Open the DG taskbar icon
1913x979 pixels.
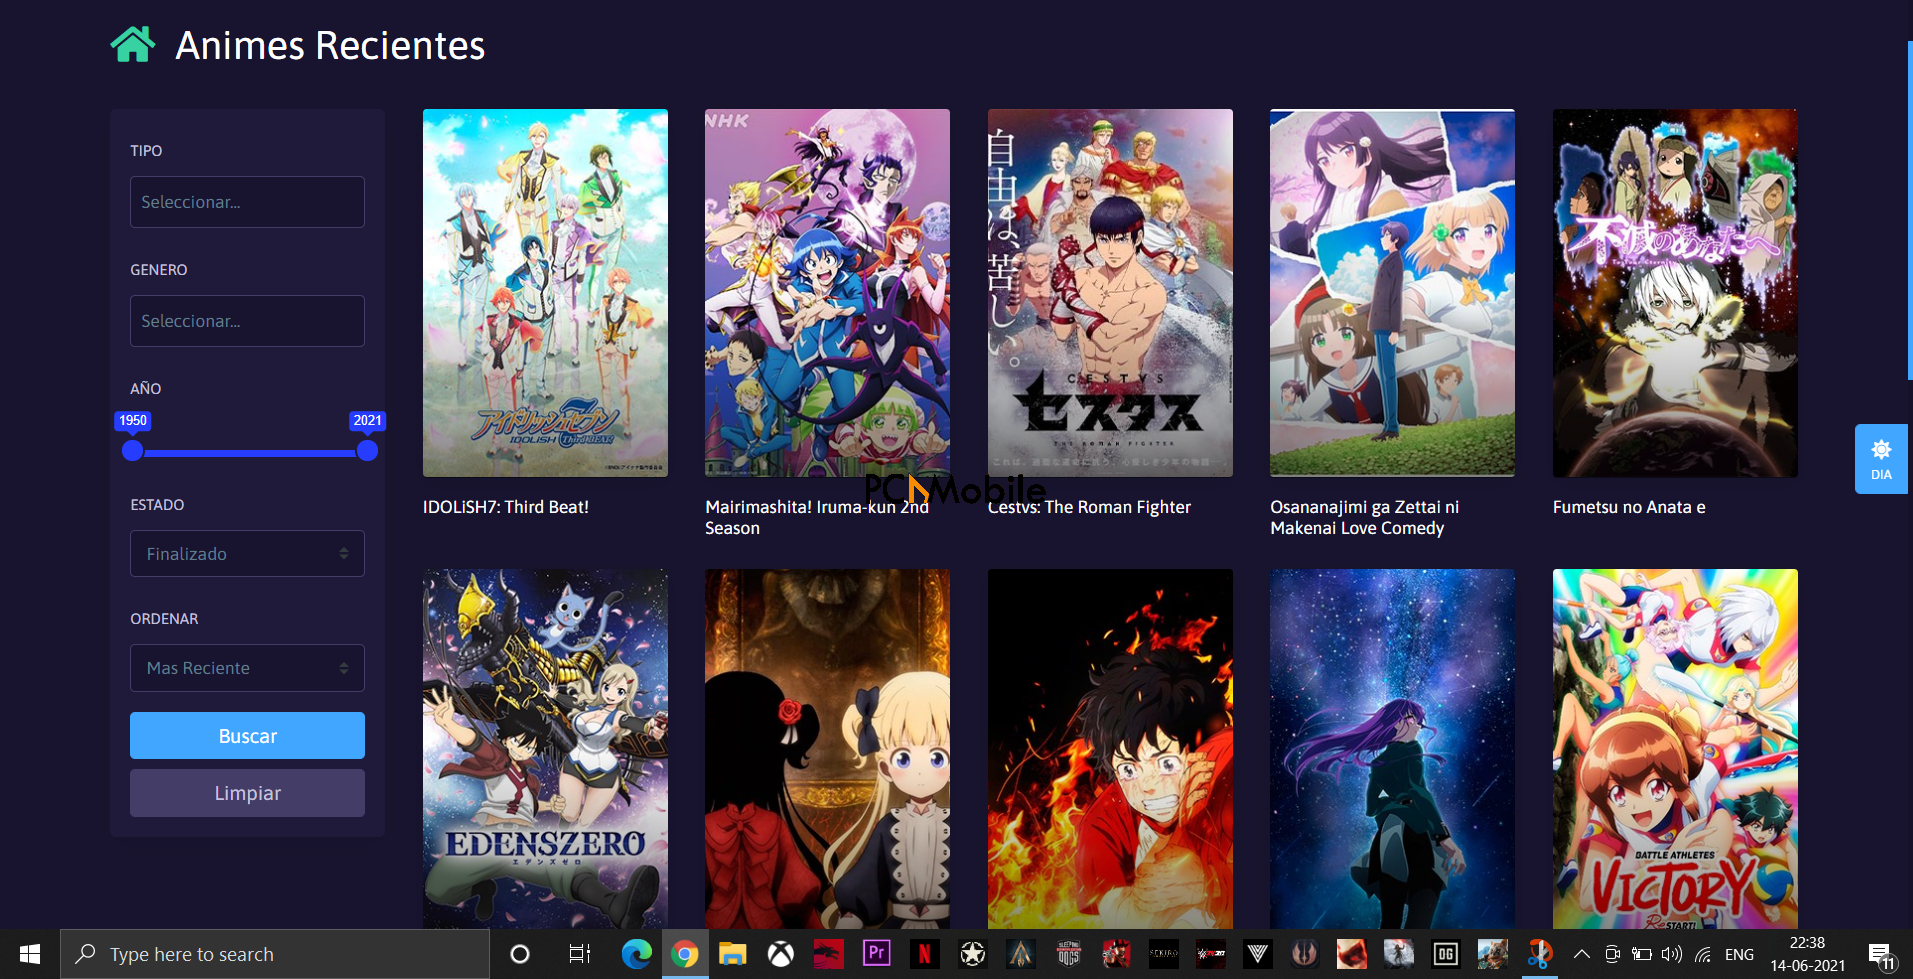click(x=1446, y=954)
